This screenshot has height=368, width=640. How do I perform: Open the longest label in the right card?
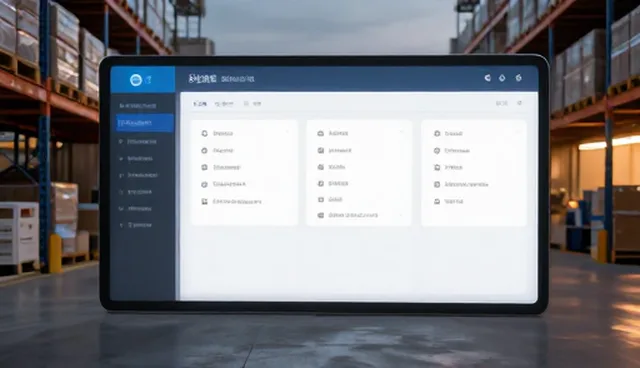[x=466, y=184]
